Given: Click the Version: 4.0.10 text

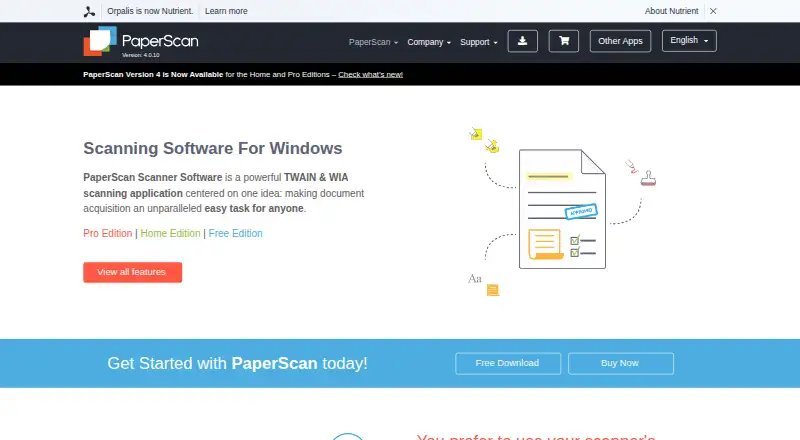Looking at the screenshot, I should point(141,55).
